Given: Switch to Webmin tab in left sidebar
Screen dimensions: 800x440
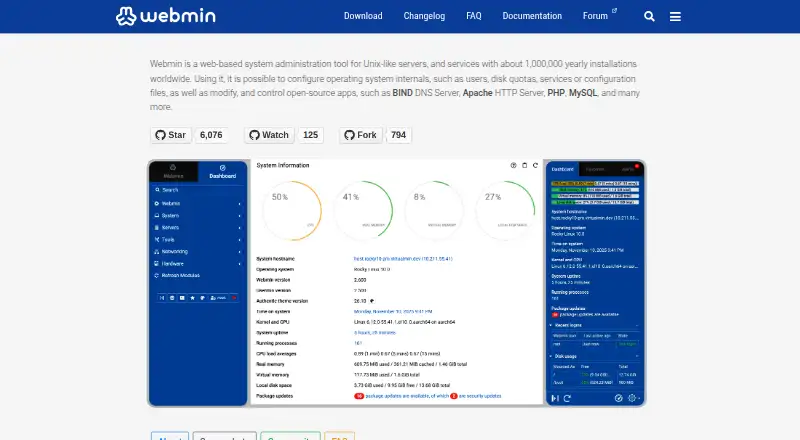Looking at the screenshot, I should coord(173,172).
